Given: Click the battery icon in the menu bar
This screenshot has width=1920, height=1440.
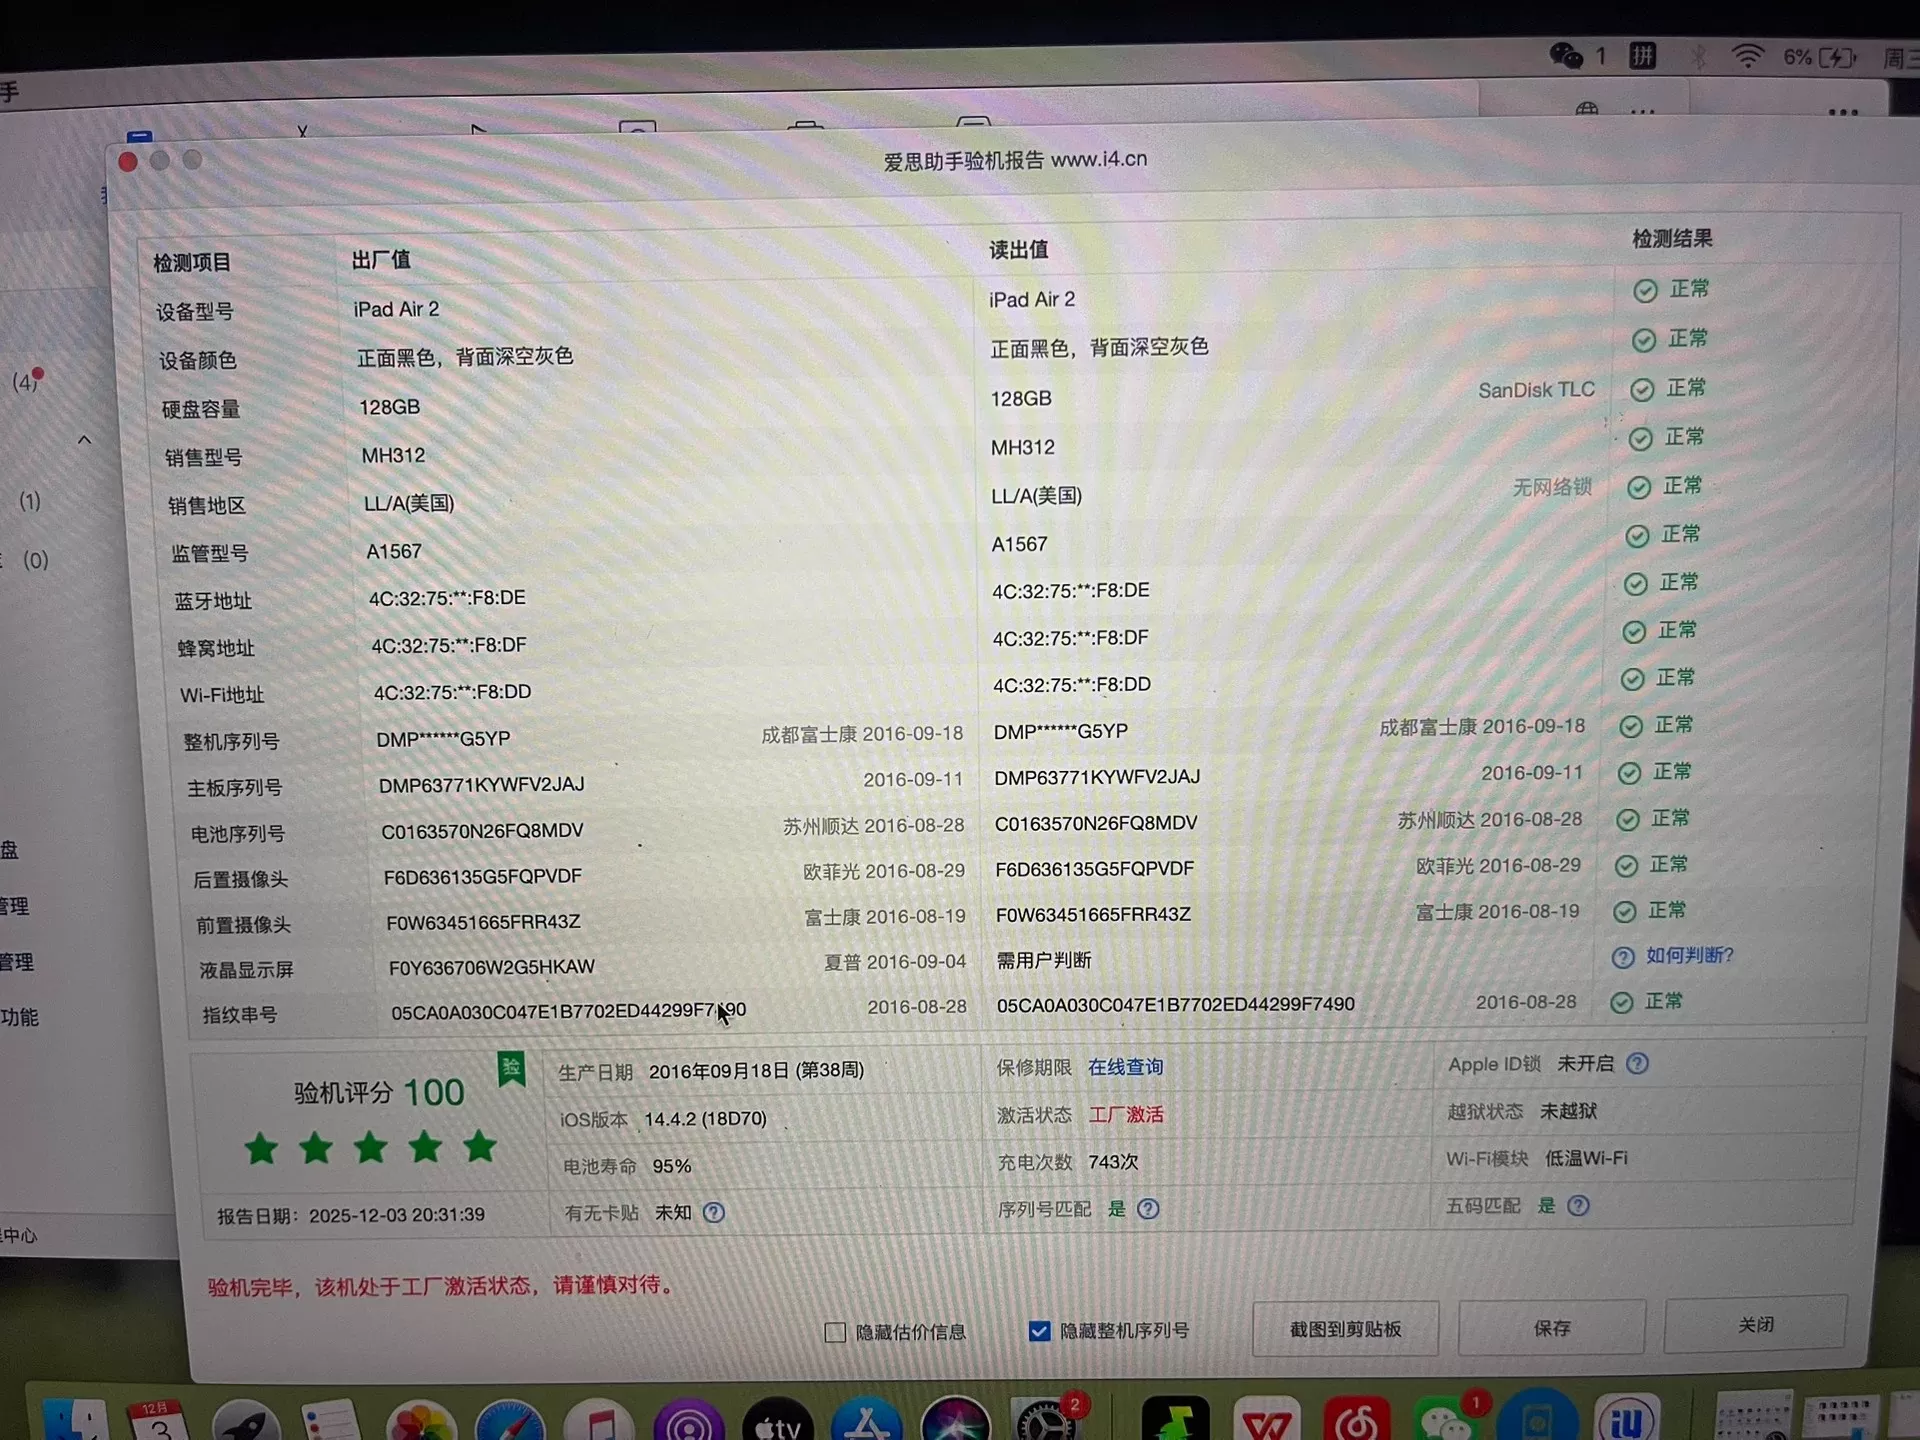Looking at the screenshot, I should click(x=1835, y=57).
